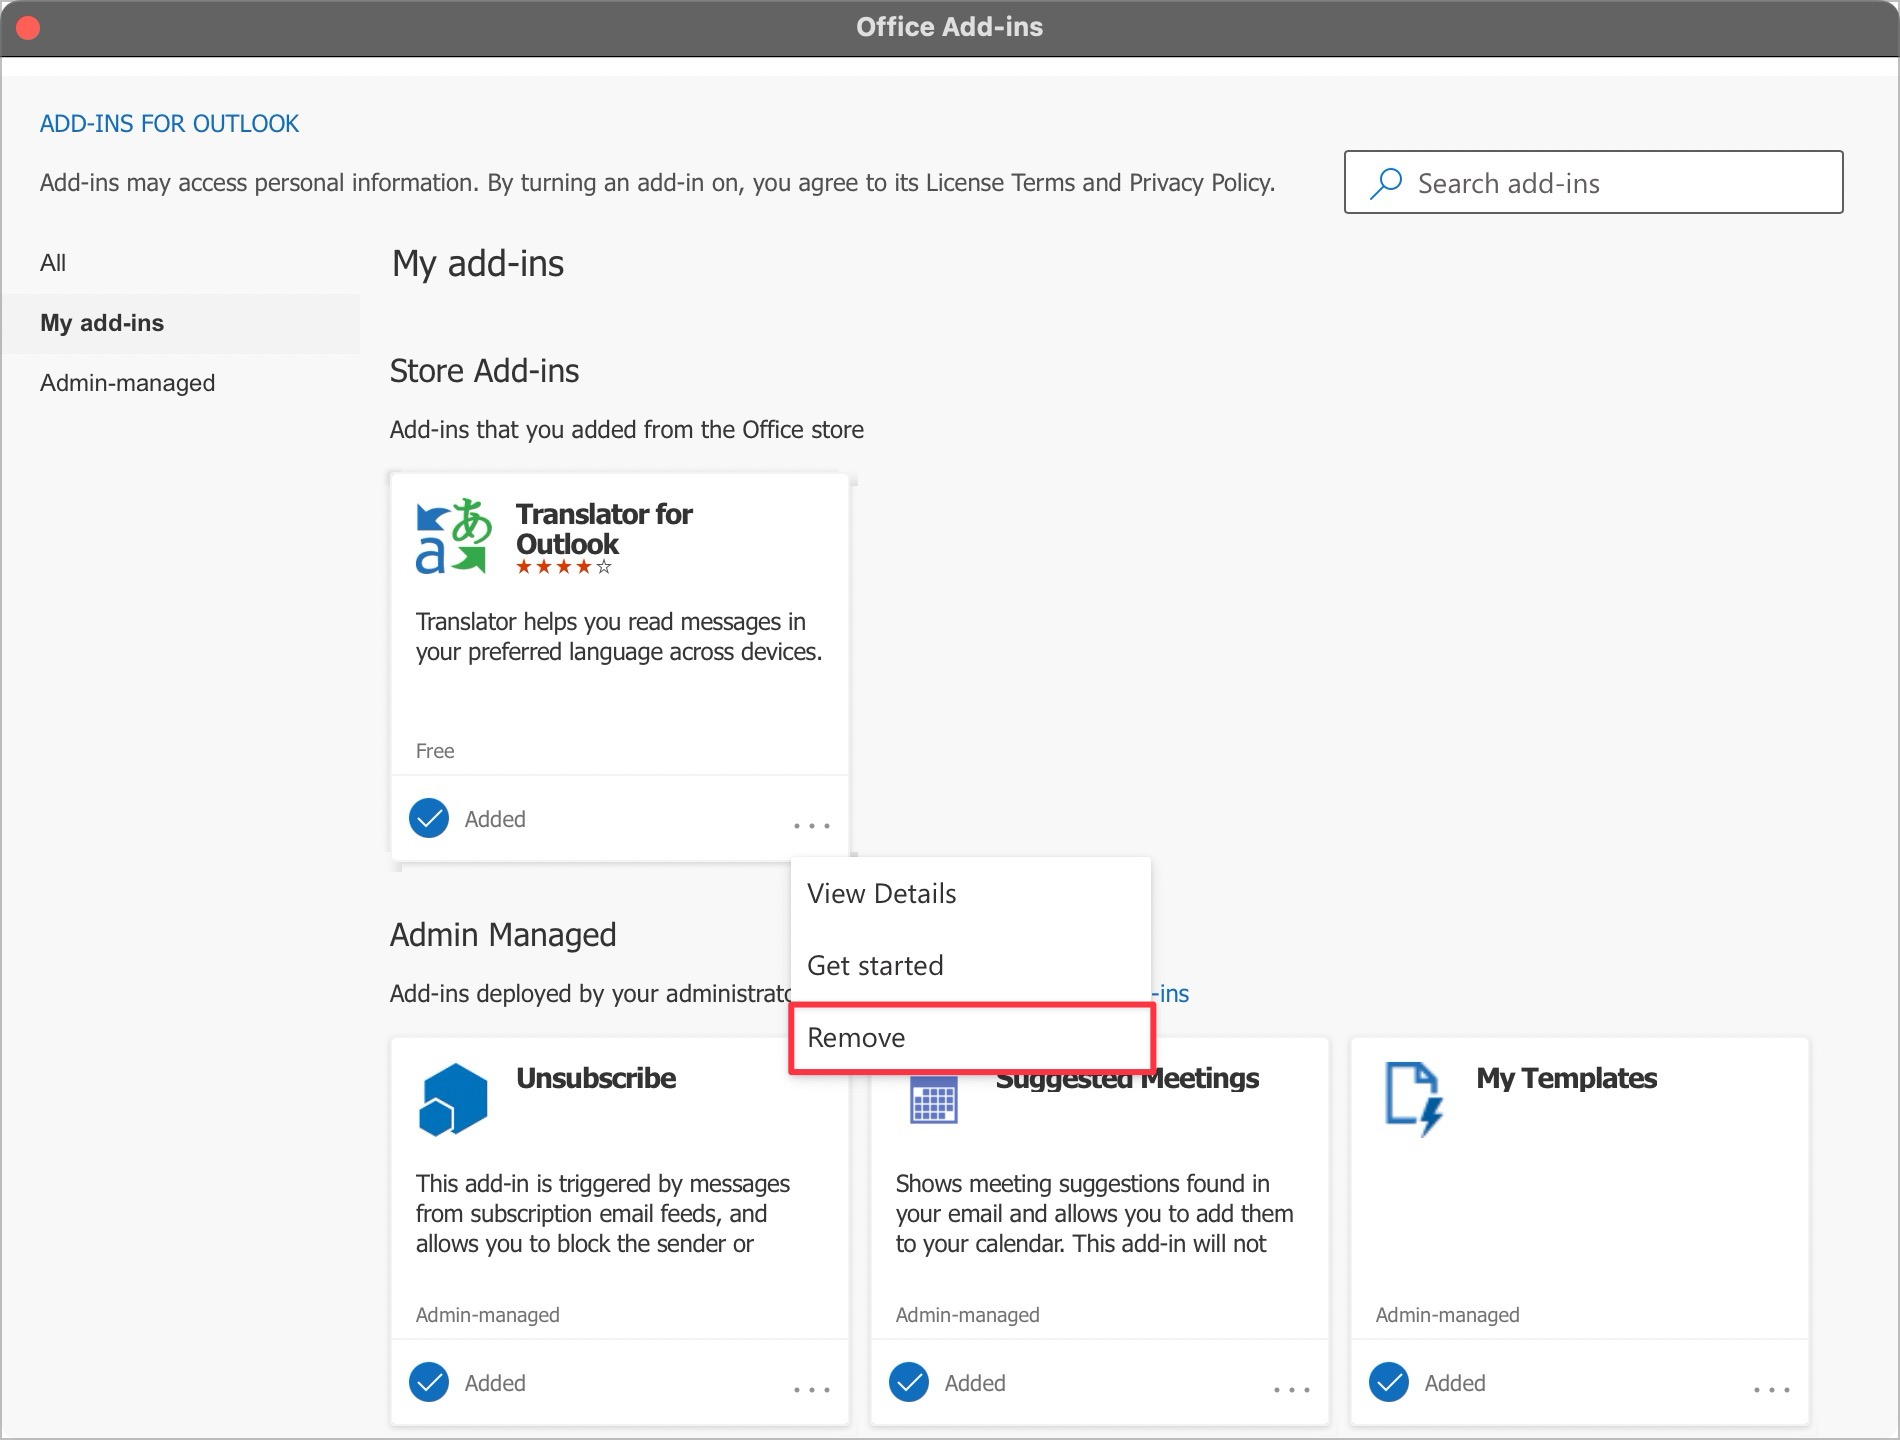The width and height of the screenshot is (1900, 1440).
Task: Select View Details from the context menu
Action: [x=882, y=893]
